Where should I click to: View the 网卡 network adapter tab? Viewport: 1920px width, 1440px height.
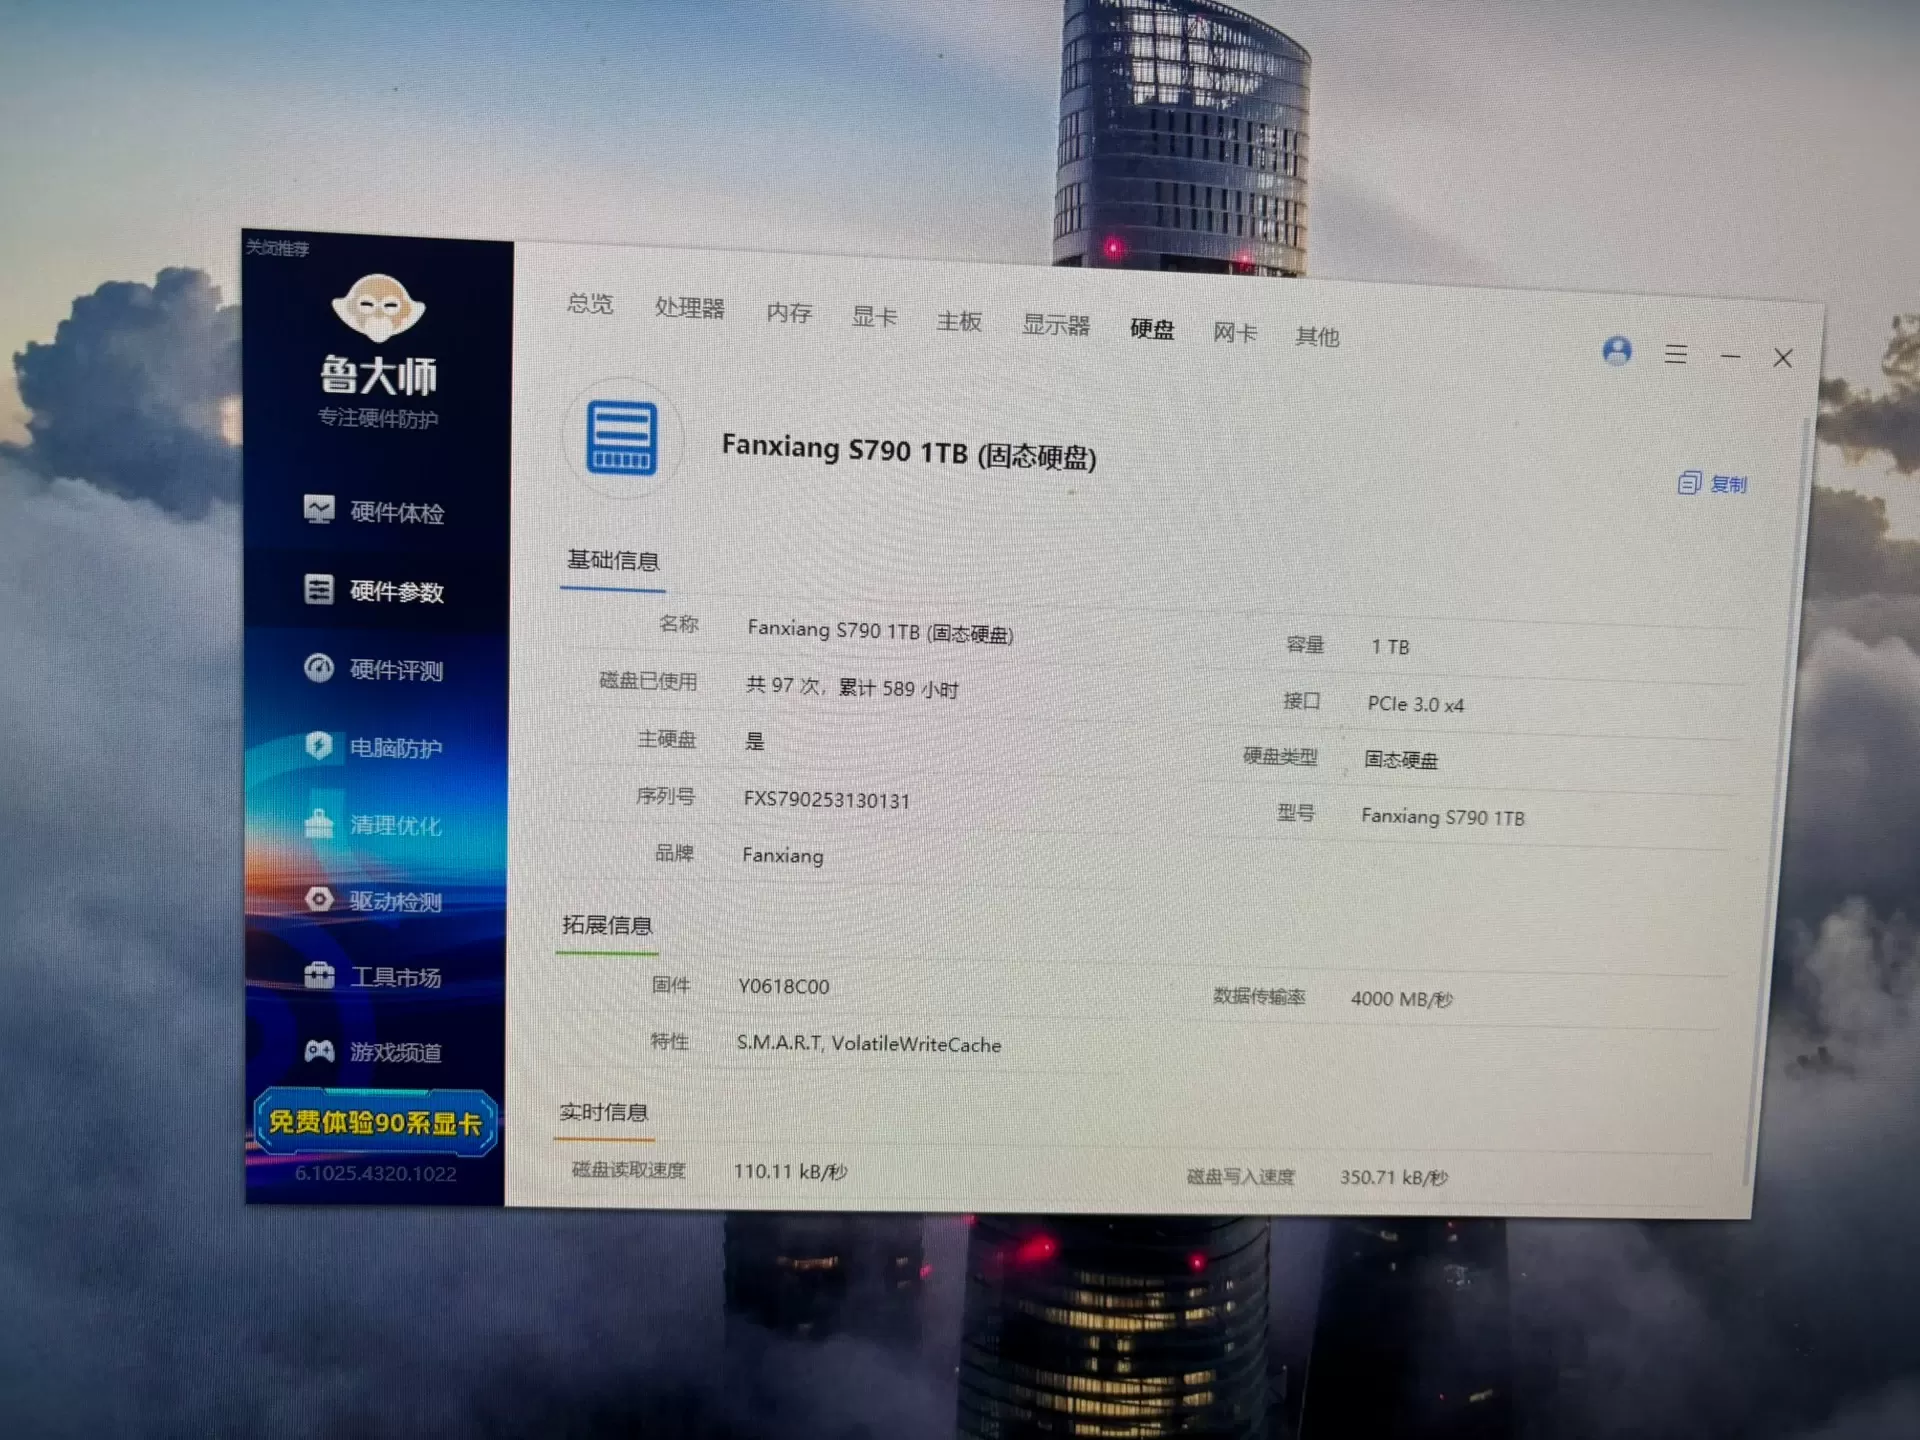(1234, 333)
